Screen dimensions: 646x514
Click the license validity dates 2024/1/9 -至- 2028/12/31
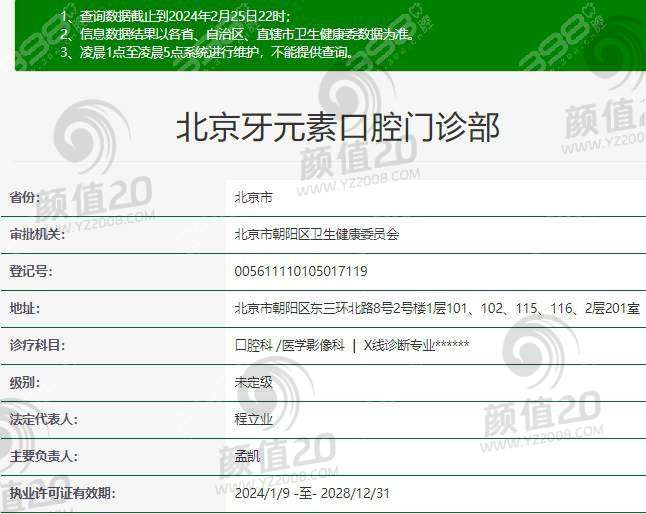[311, 493]
